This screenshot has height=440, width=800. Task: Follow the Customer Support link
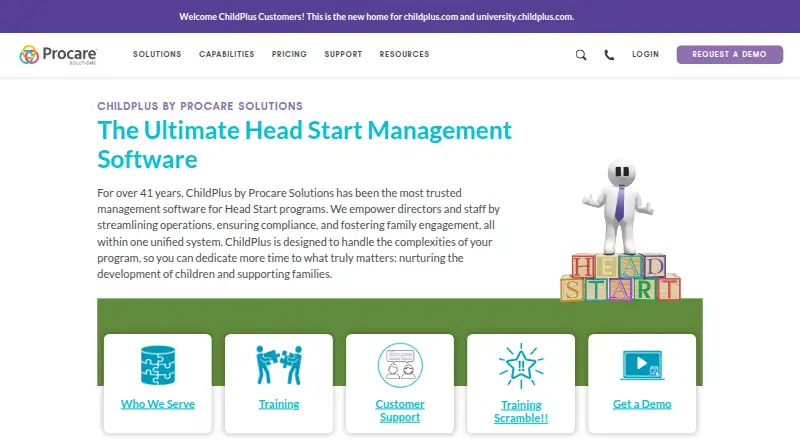point(400,410)
